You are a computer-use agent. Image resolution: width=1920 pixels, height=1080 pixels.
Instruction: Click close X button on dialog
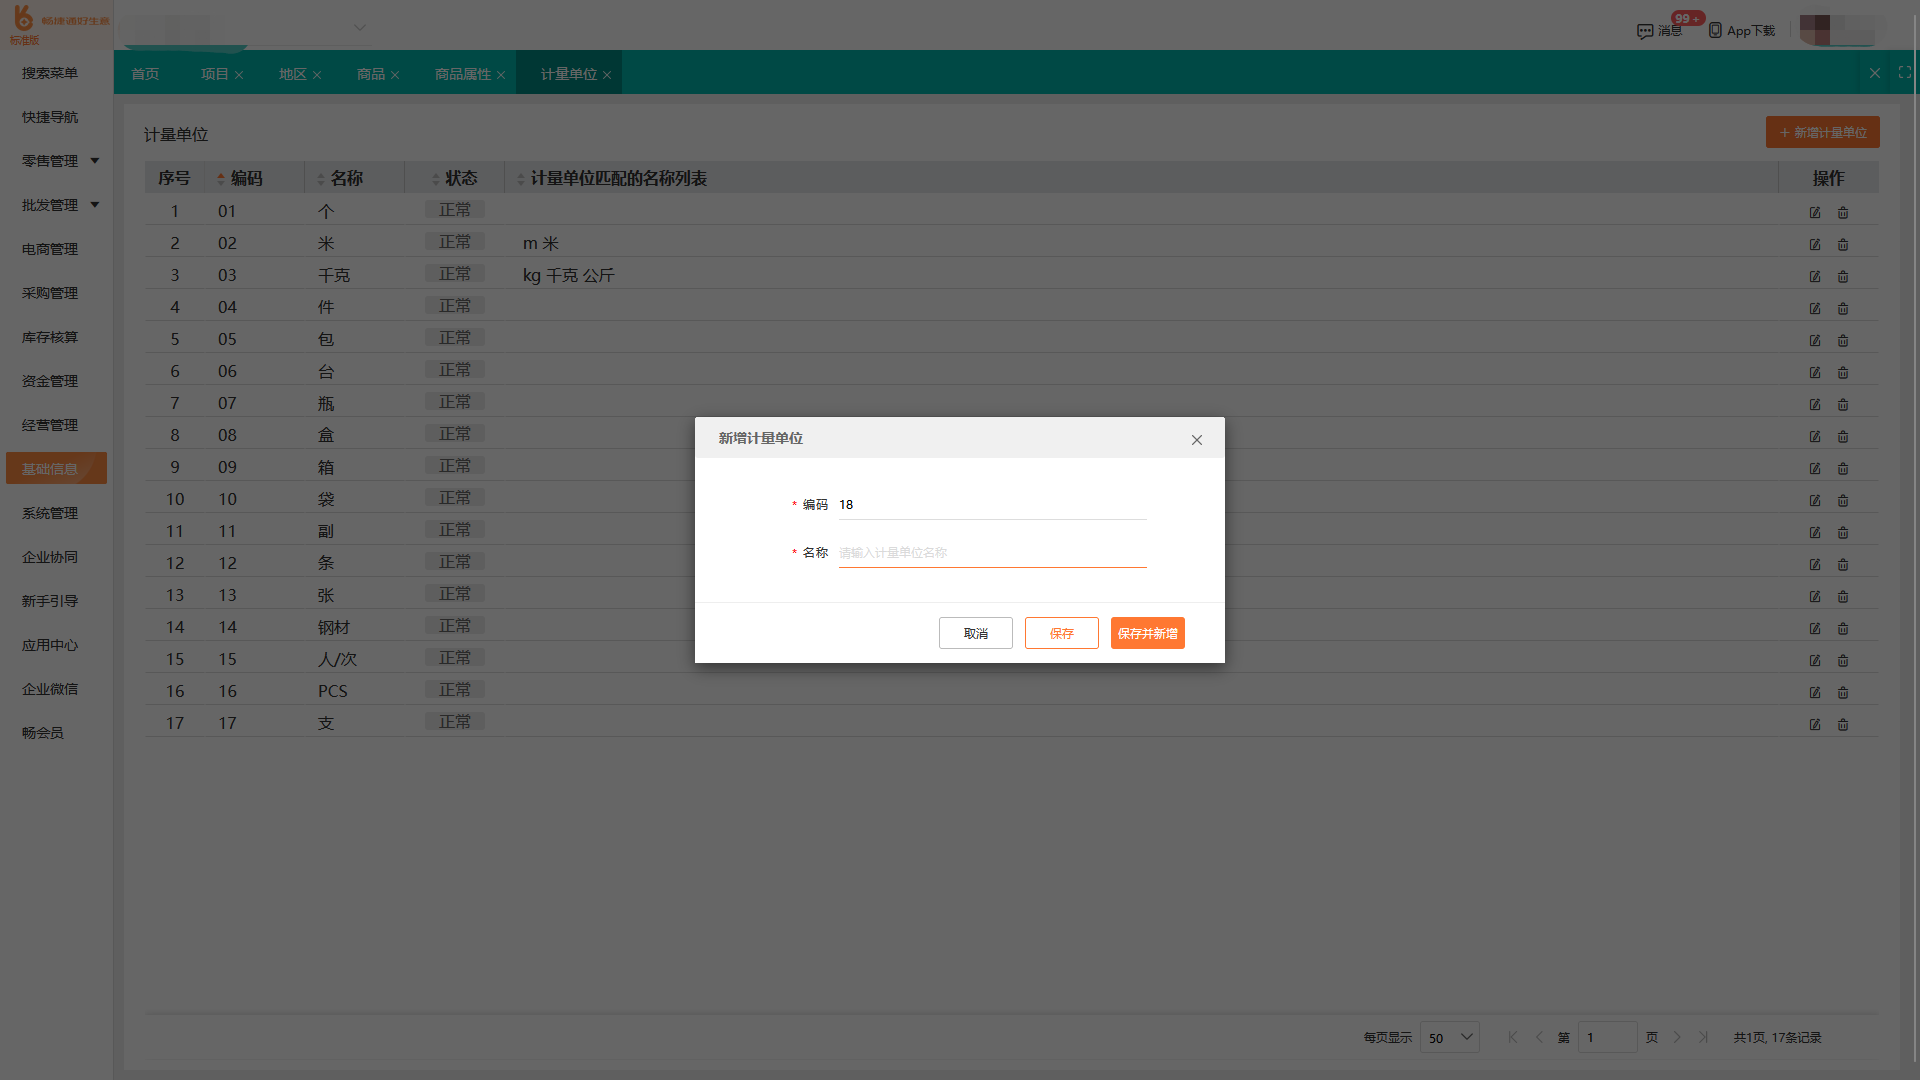pyautogui.click(x=1197, y=439)
